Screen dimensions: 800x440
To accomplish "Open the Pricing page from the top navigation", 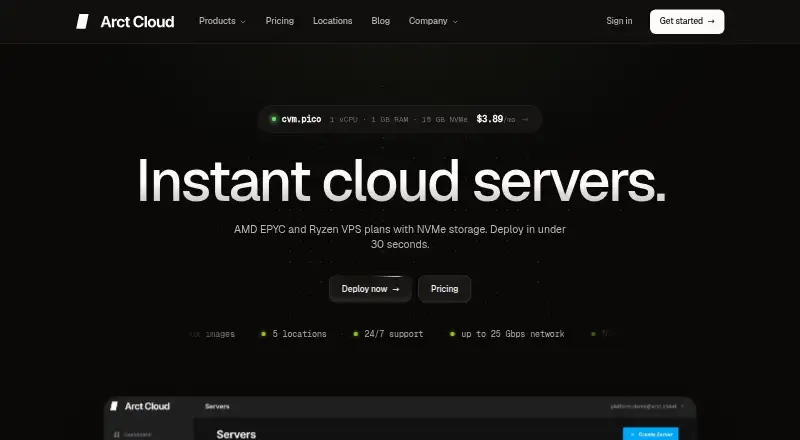I will pos(280,21).
